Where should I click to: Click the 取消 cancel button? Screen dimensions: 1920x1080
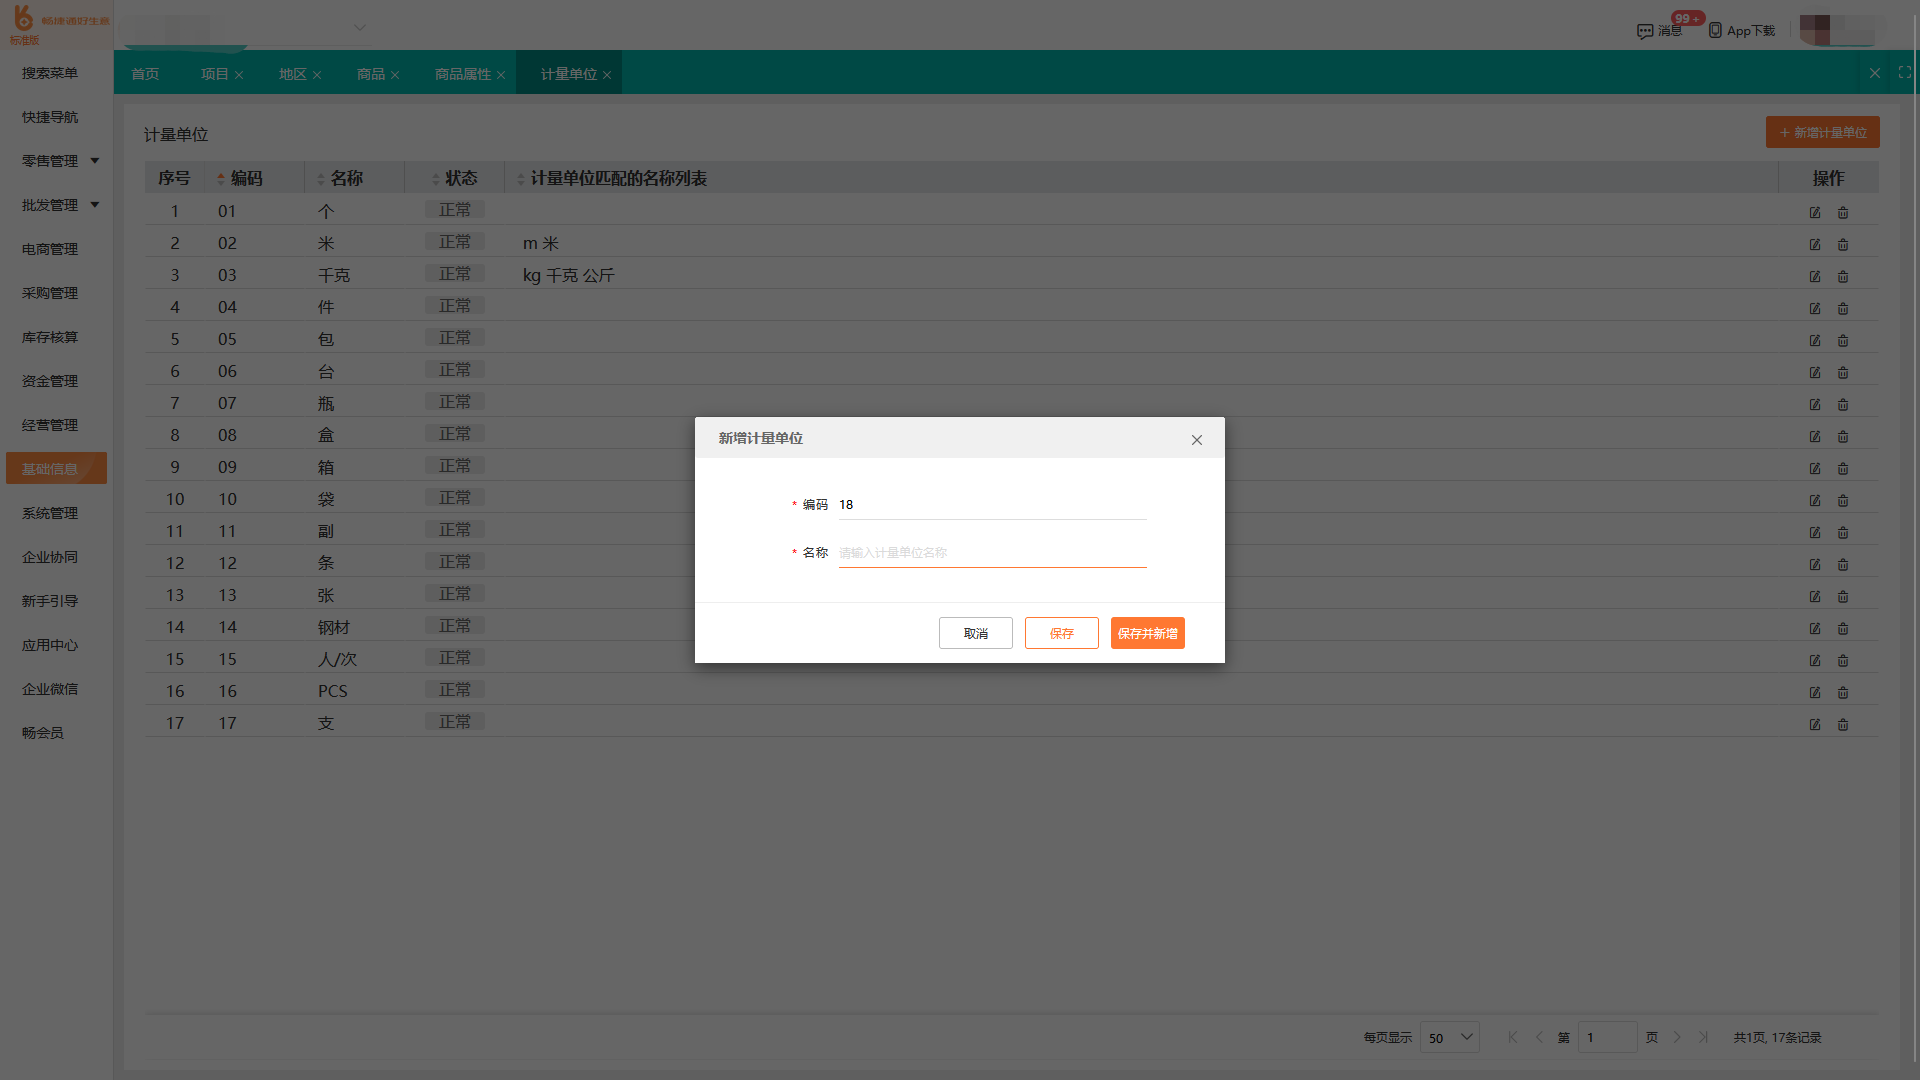976,633
